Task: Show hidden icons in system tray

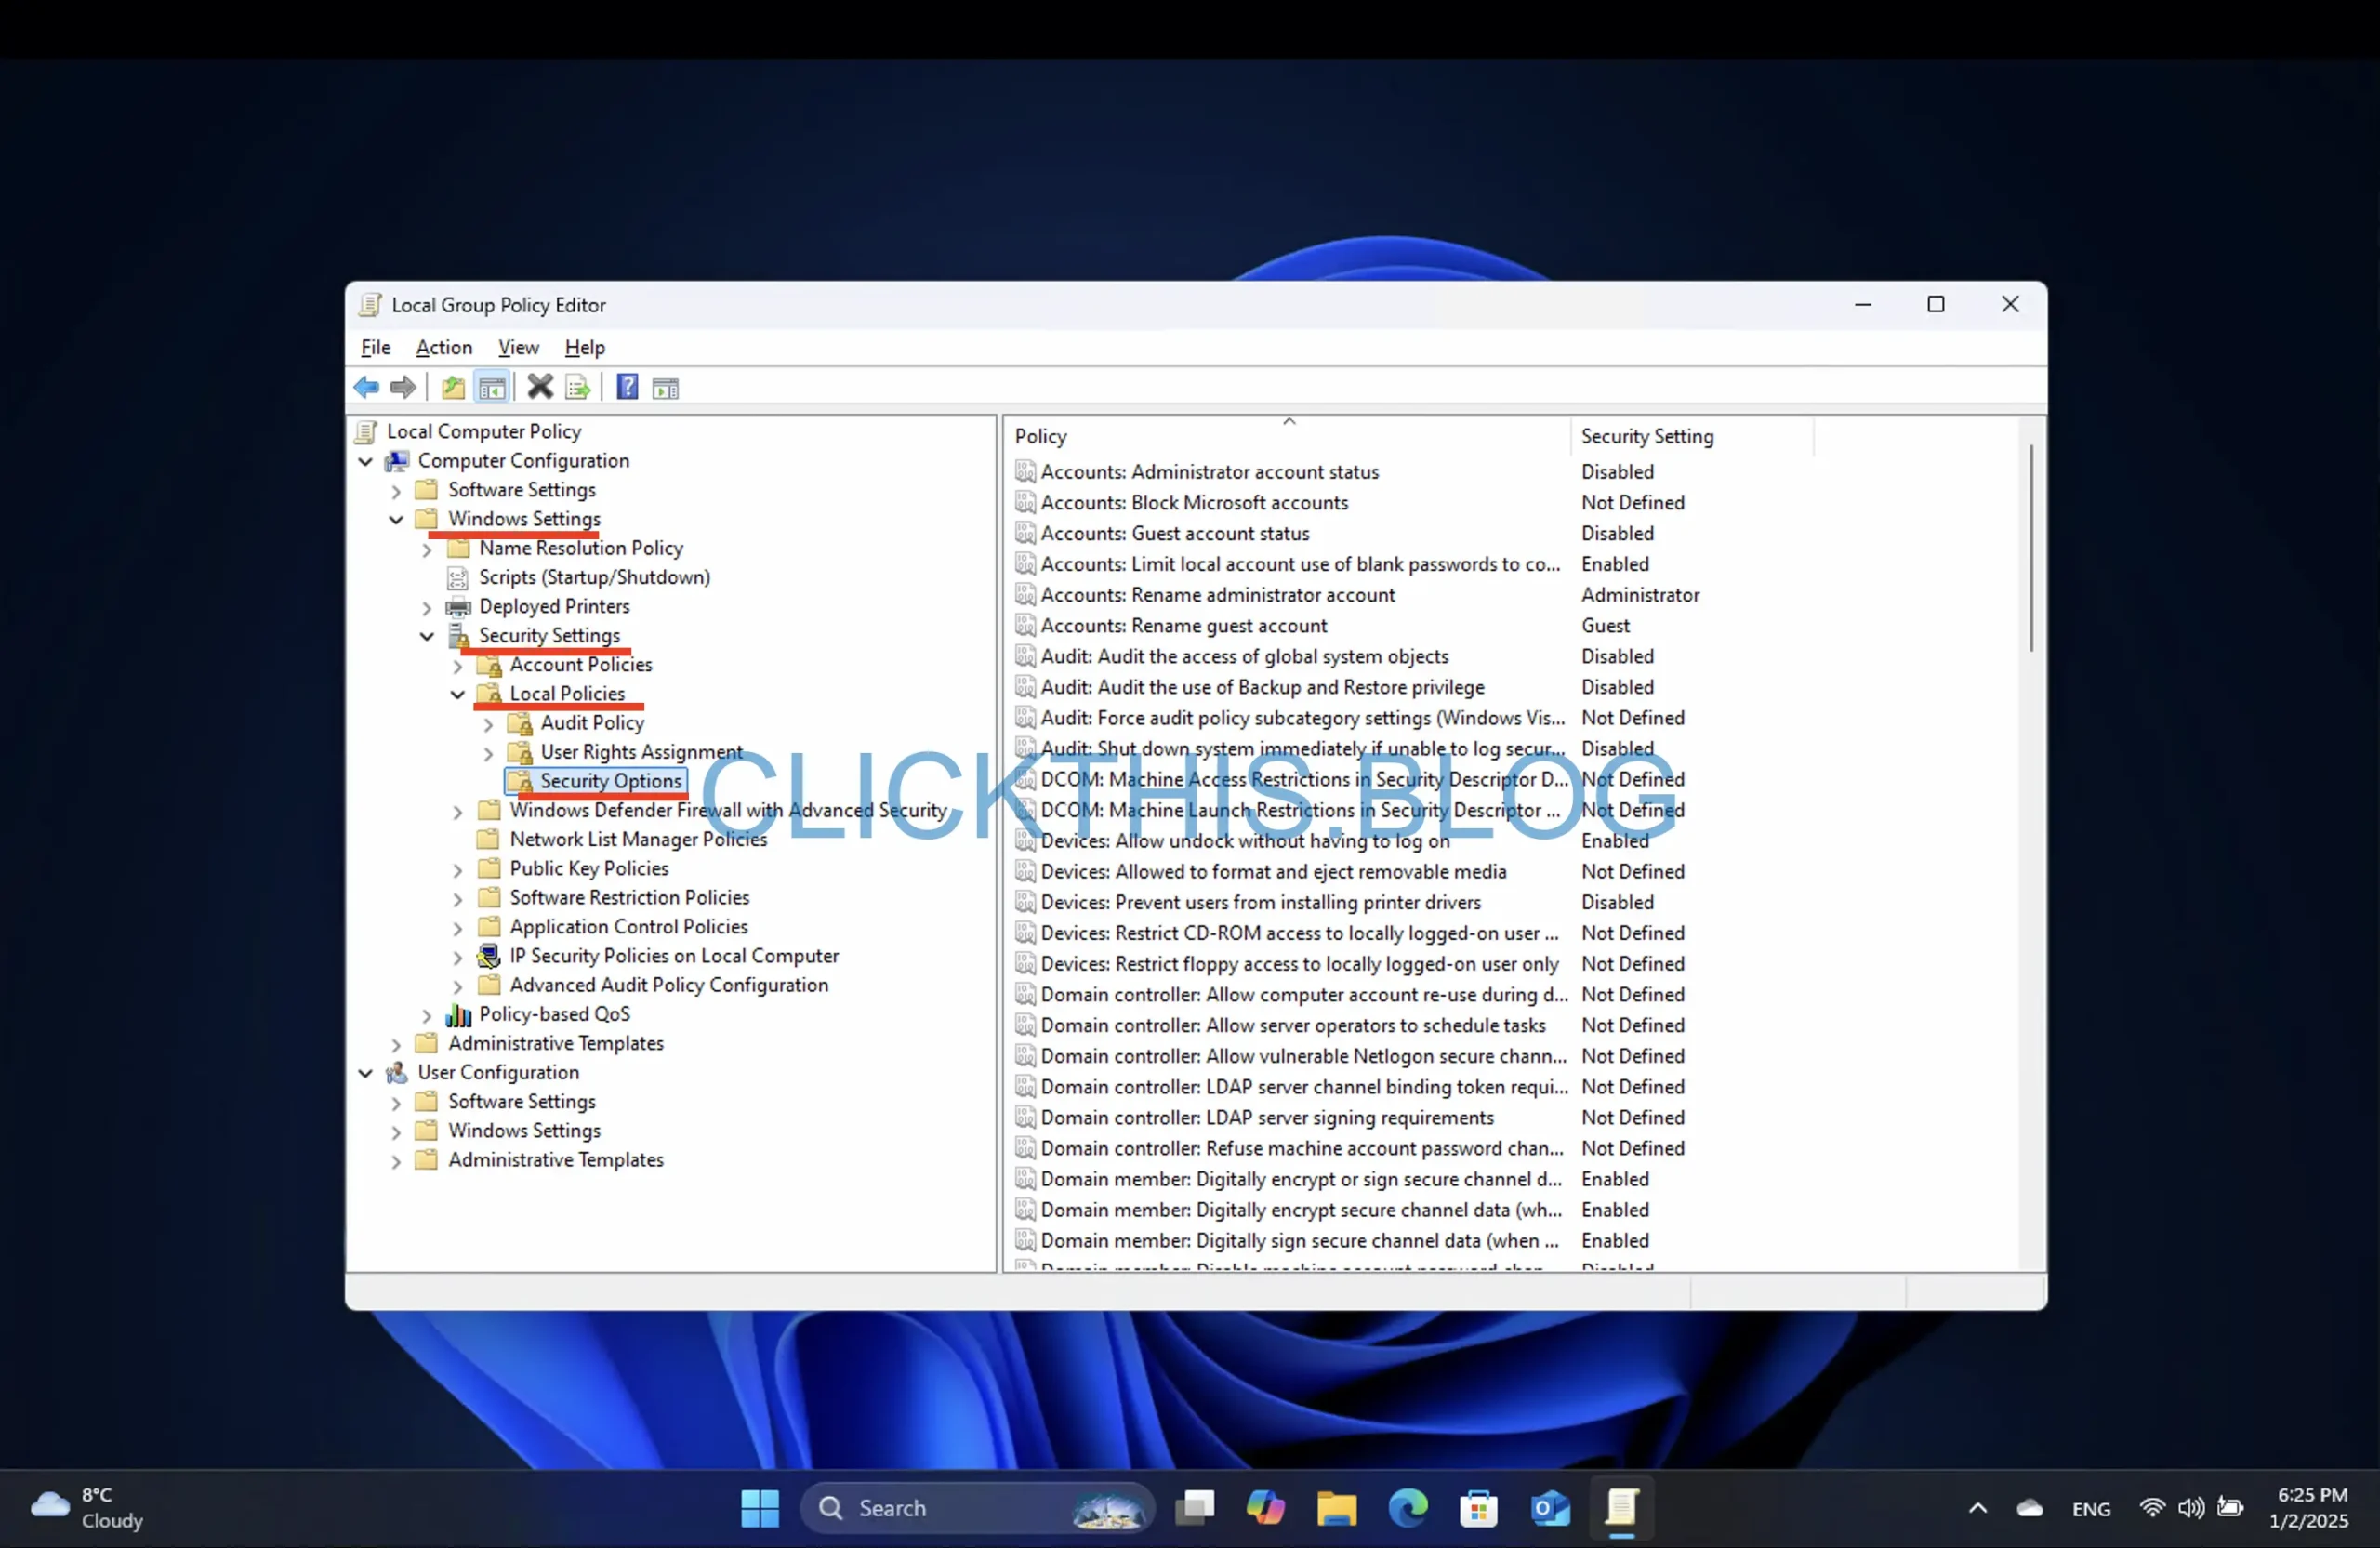Action: (x=1977, y=1508)
